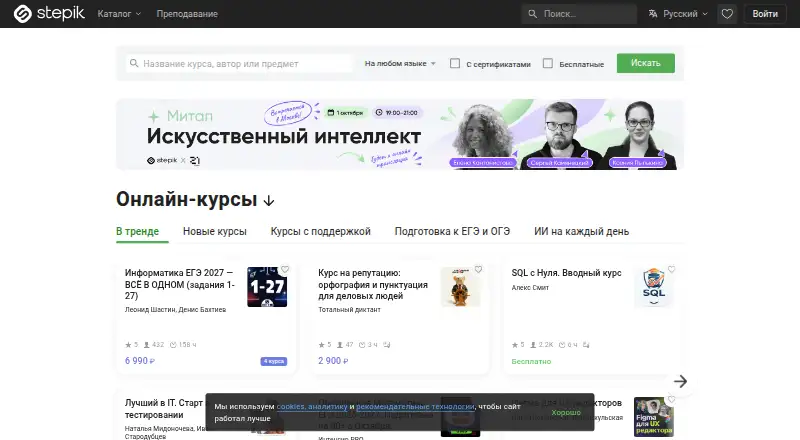Click the green Искать button

[x=645, y=63]
